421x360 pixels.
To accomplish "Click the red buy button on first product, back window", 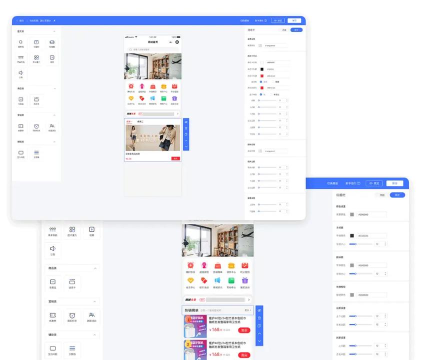I will point(244,330).
